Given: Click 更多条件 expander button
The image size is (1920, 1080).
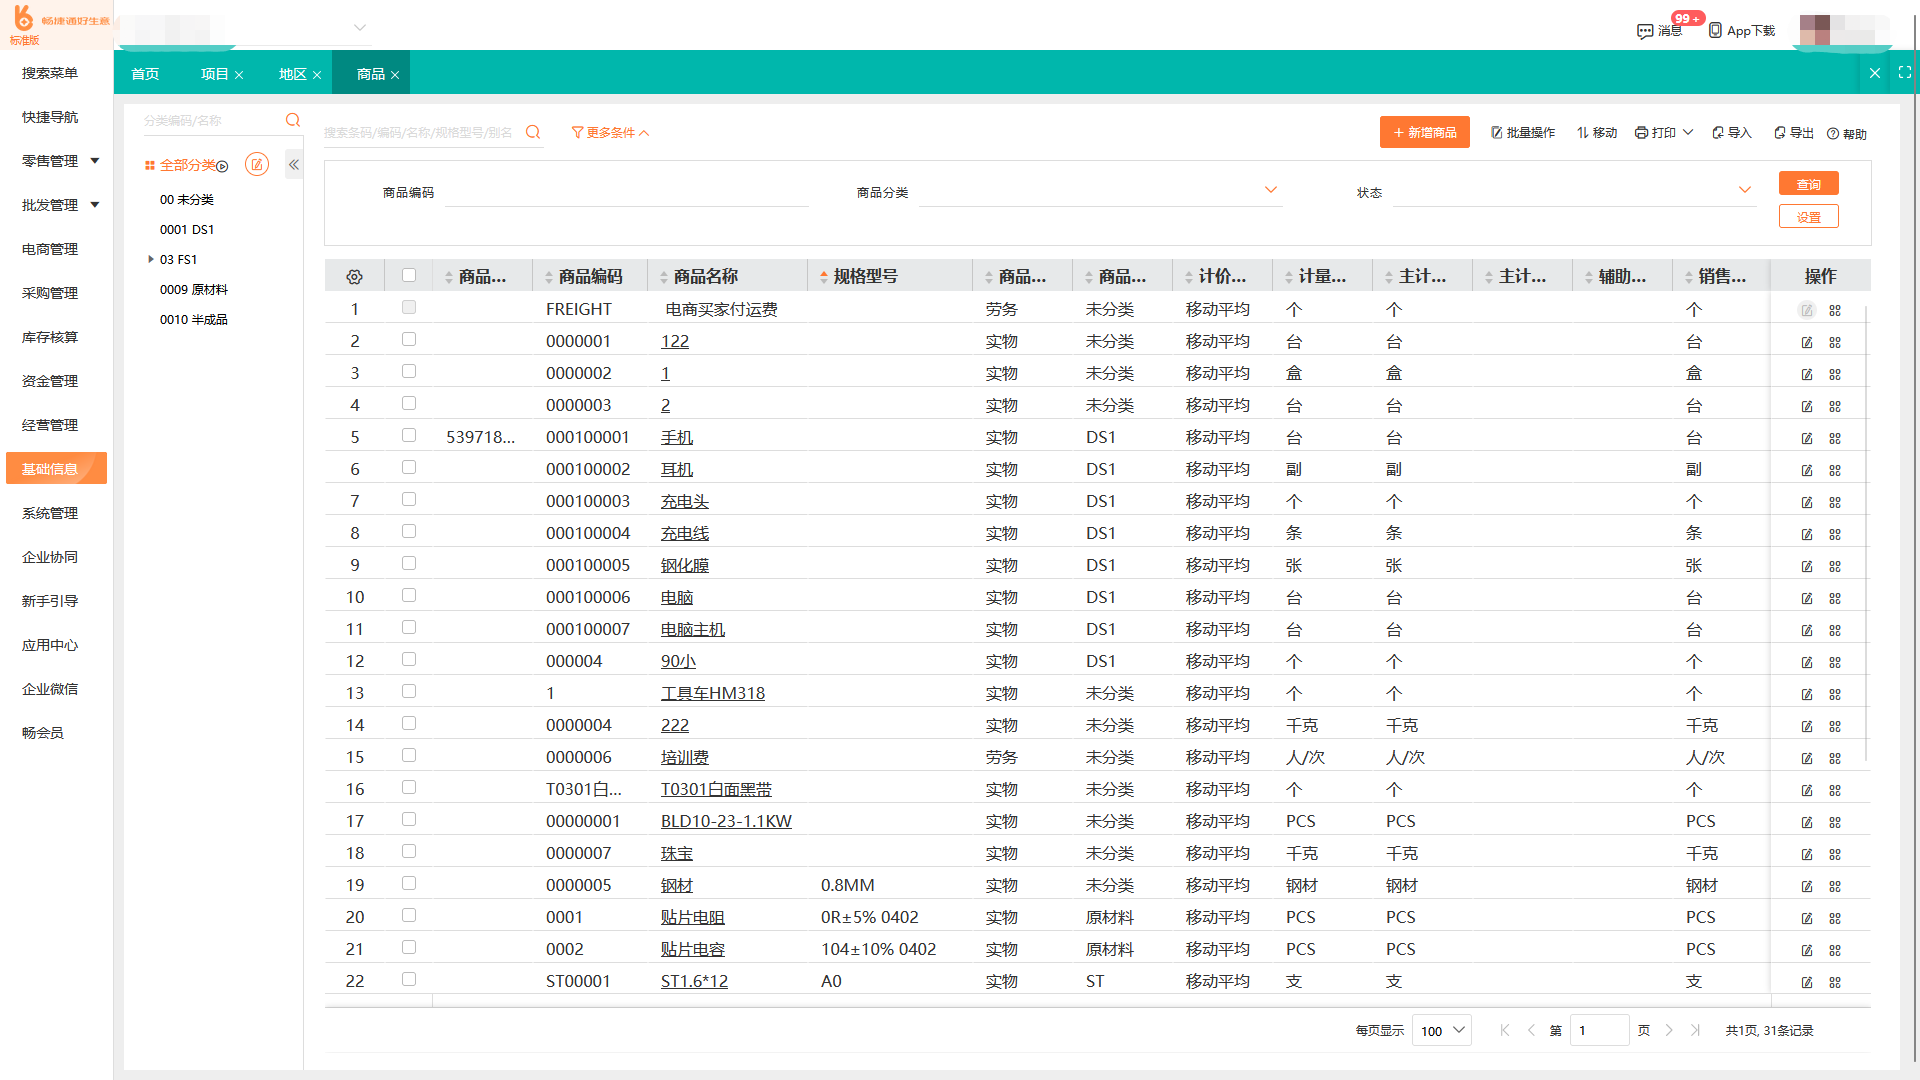Looking at the screenshot, I should point(613,131).
